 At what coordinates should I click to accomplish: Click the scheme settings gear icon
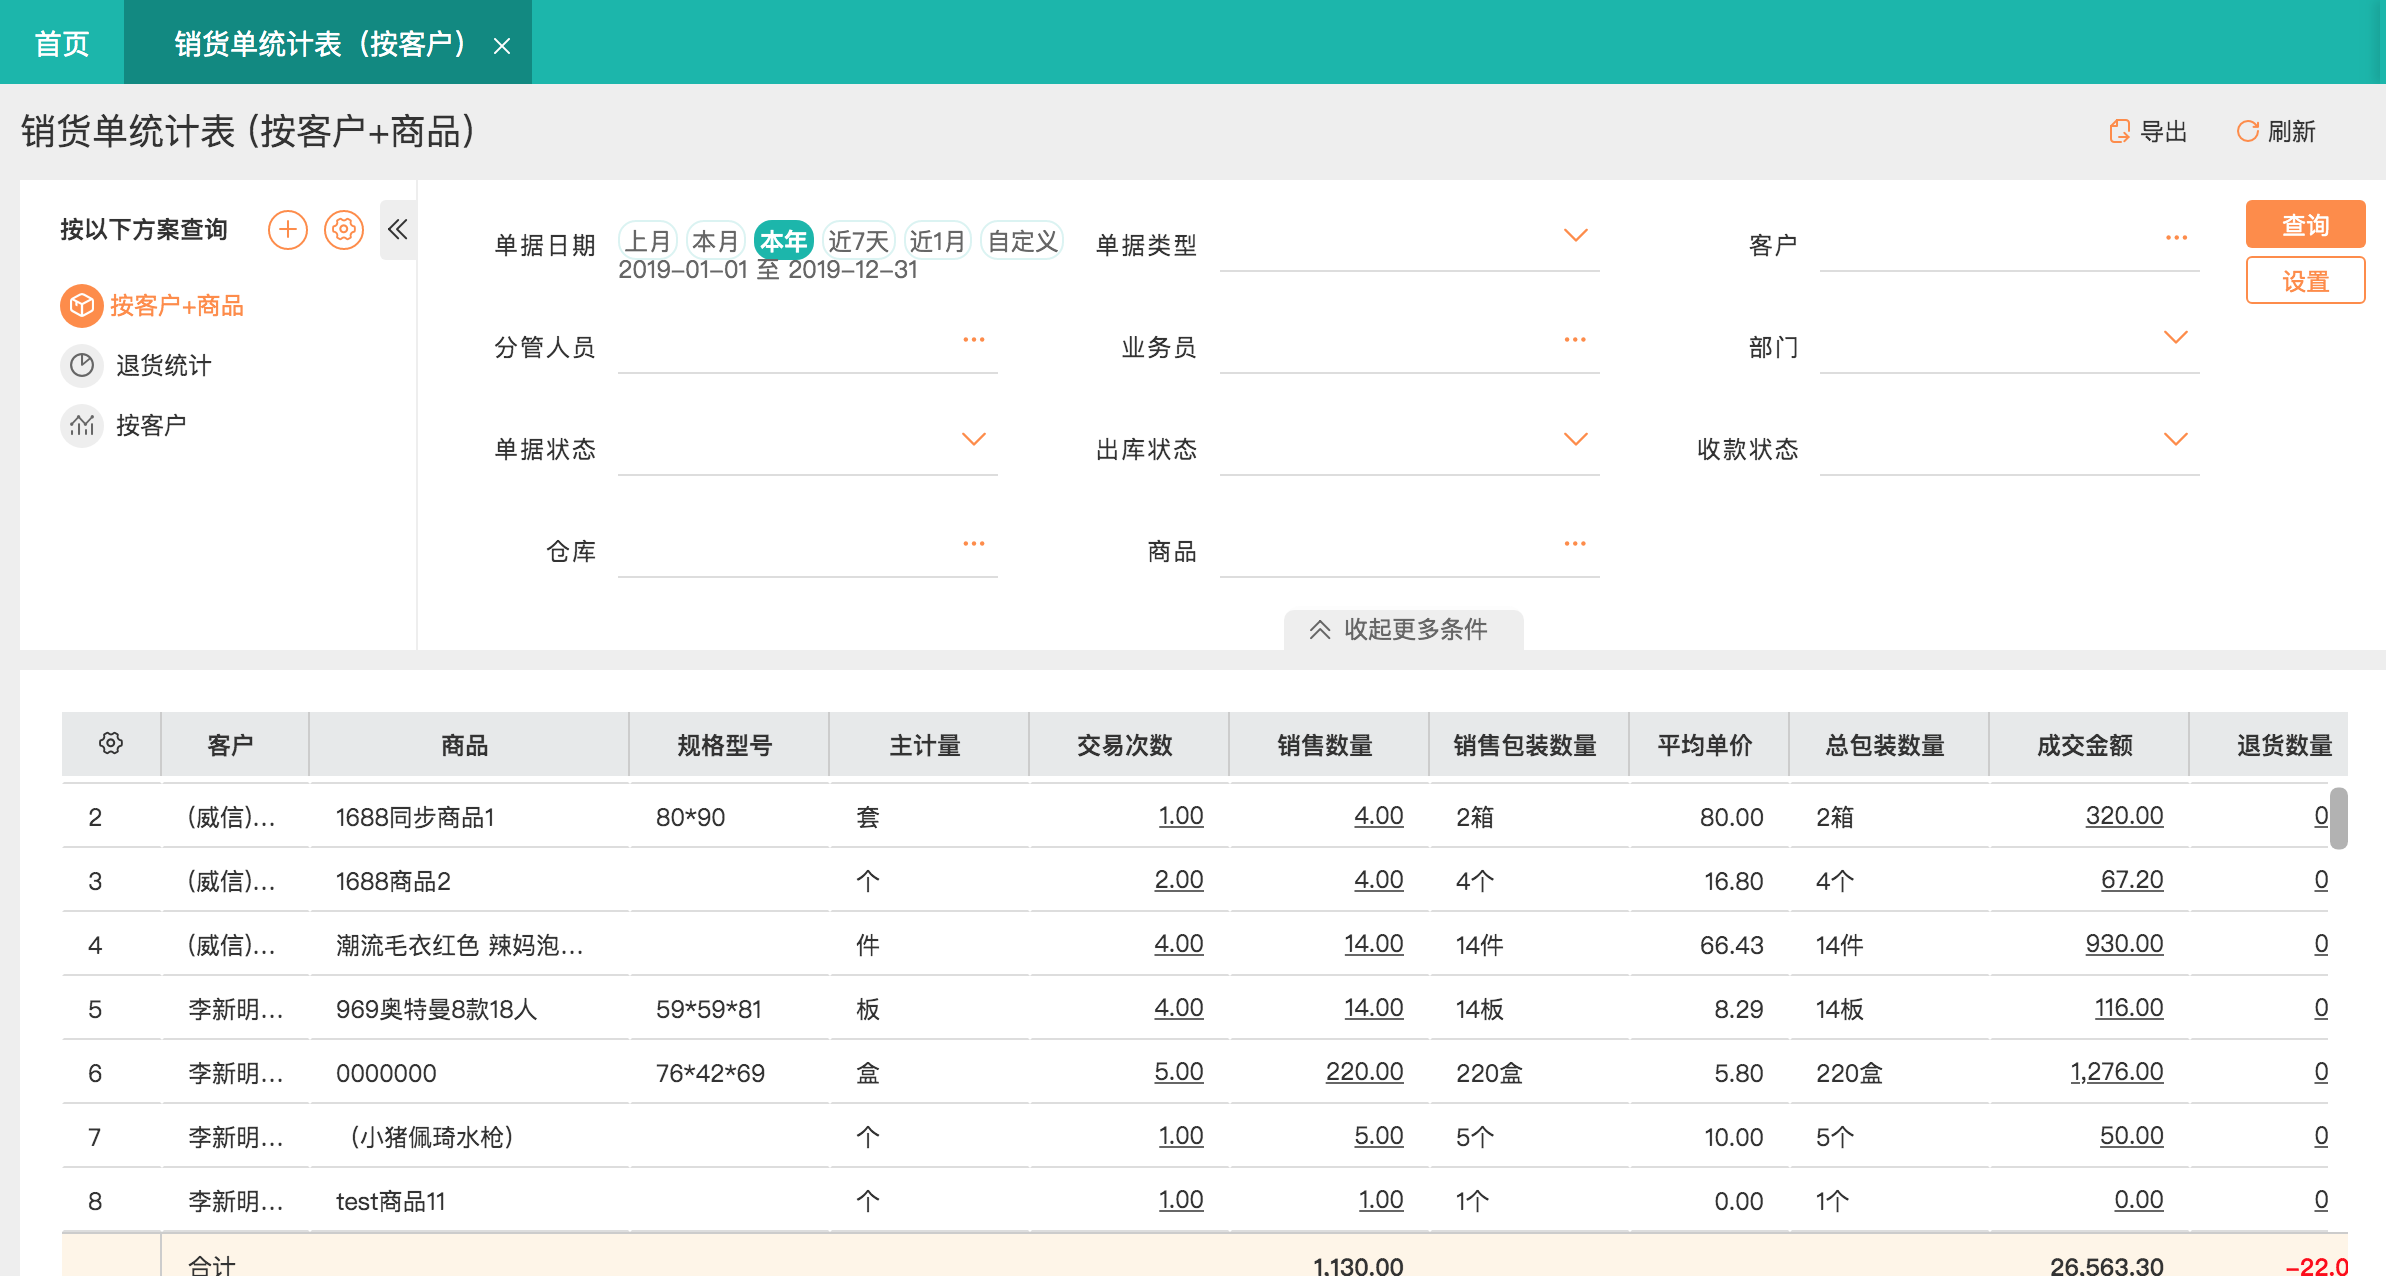[341, 232]
